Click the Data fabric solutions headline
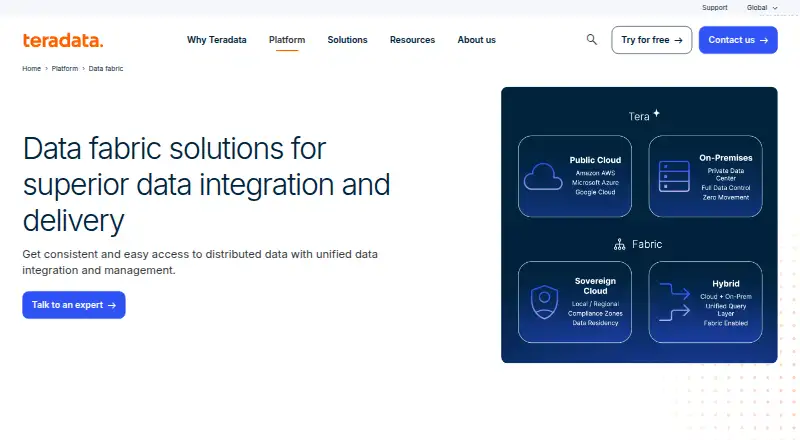Image resolution: width=800 pixels, height=440 pixels. coord(206,185)
